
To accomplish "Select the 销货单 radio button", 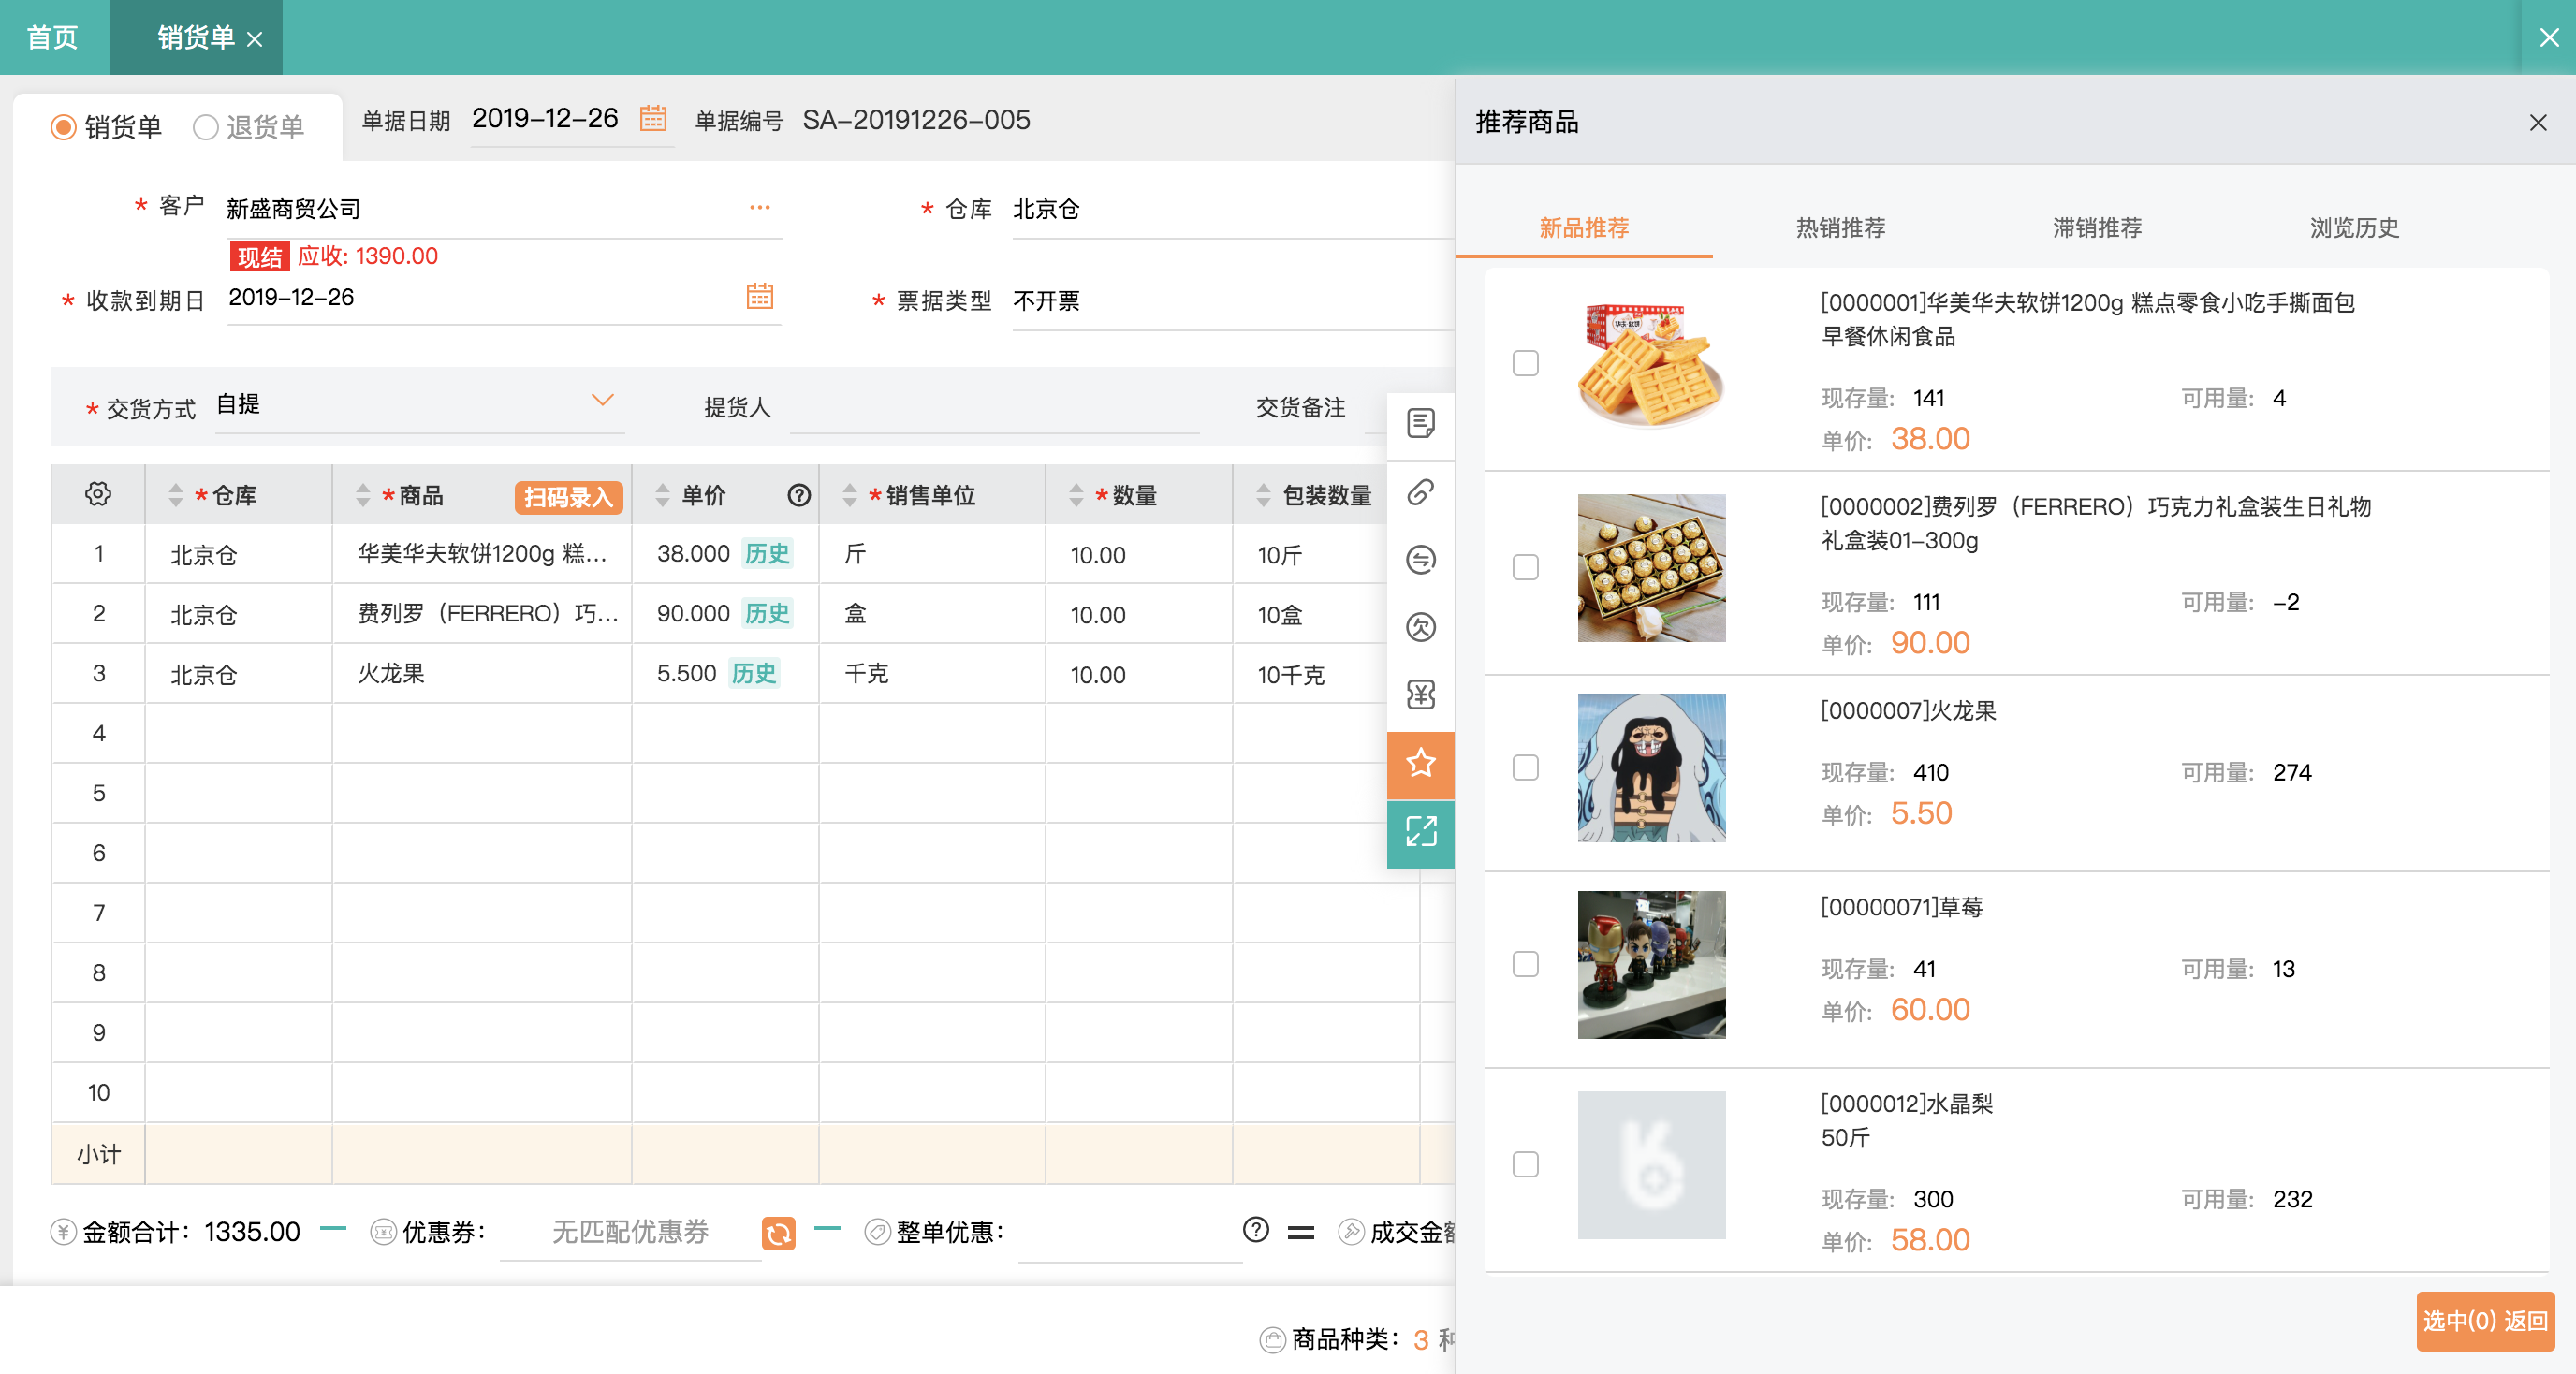I will pyautogui.click(x=63, y=121).
